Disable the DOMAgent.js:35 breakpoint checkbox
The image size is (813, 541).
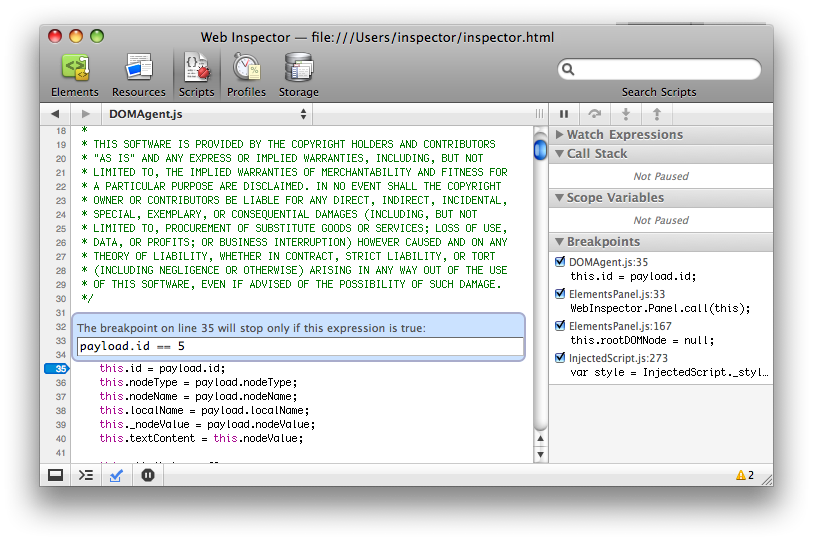point(561,262)
